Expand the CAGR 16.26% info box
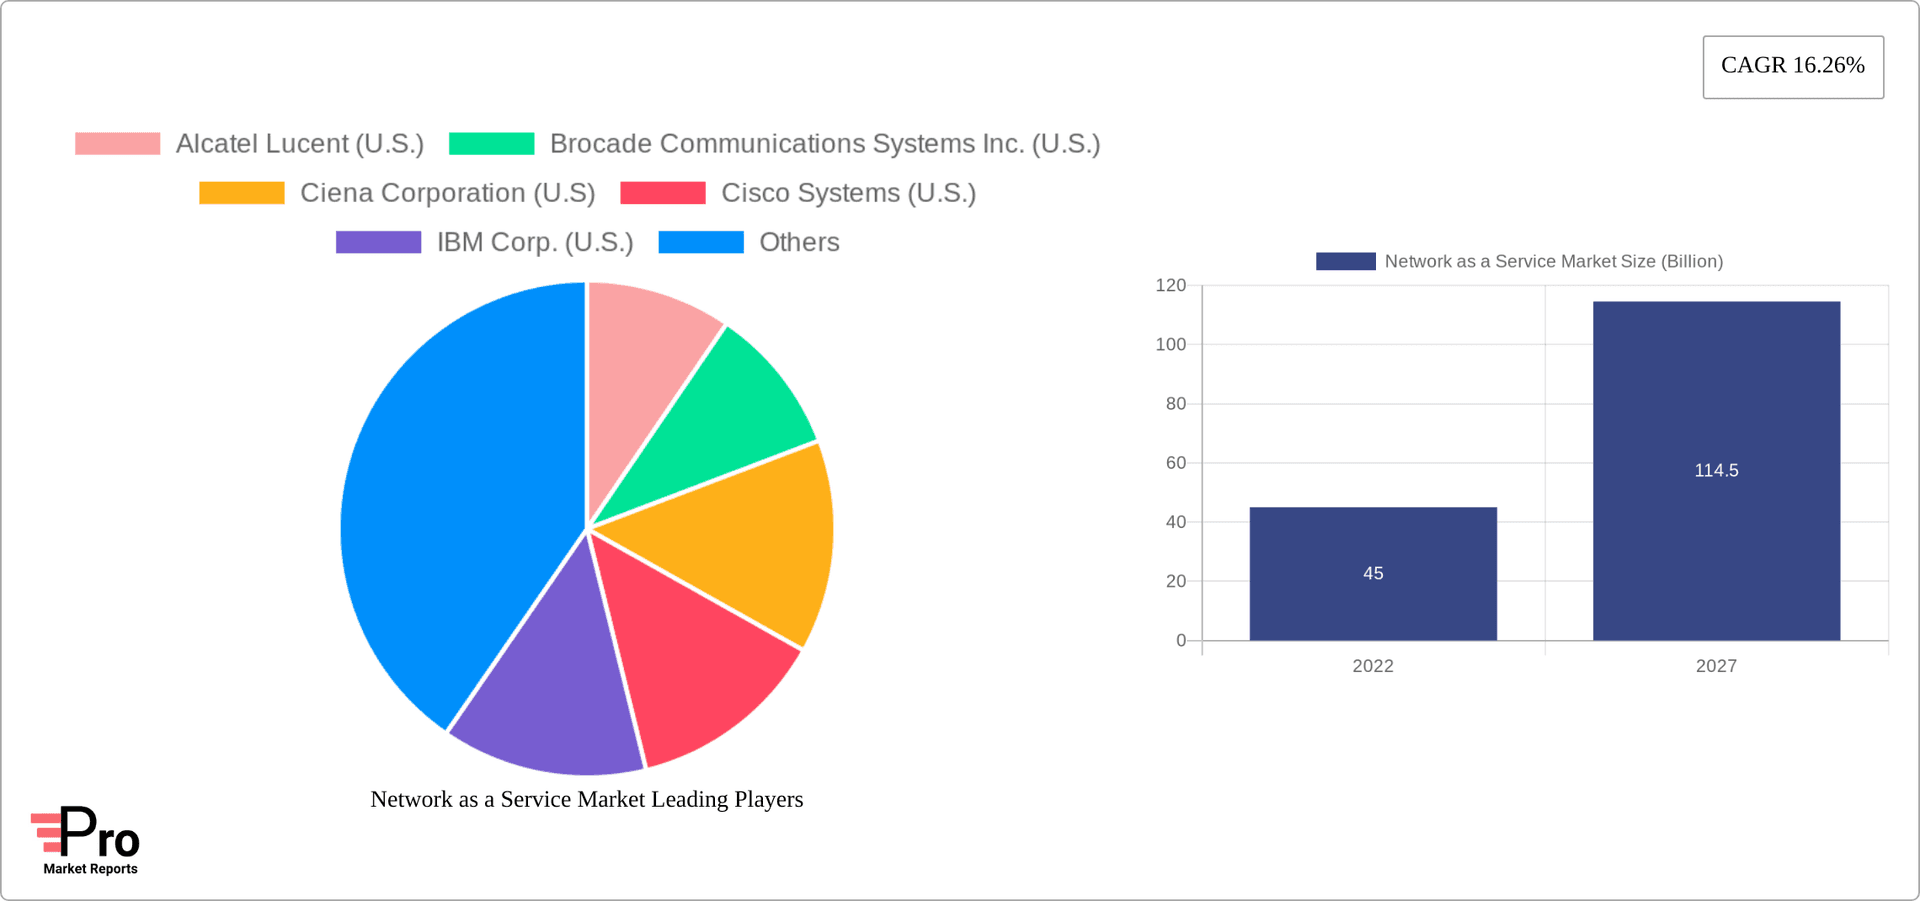Viewport: 1920px width, 901px height. click(1792, 66)
